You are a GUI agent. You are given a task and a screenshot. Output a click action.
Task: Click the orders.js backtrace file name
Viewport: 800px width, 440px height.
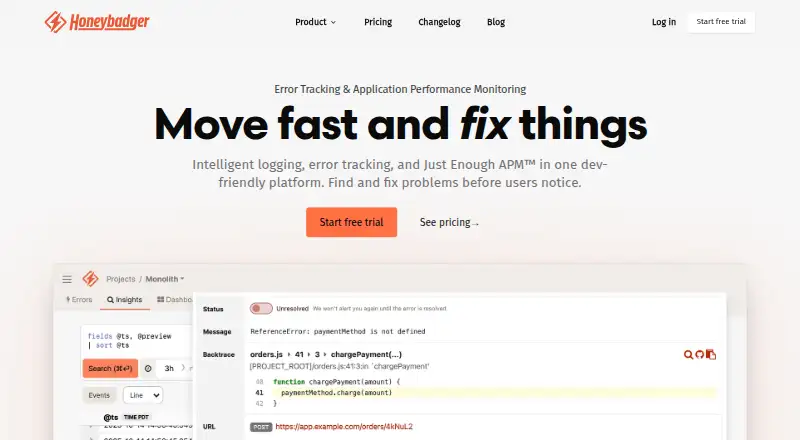[x=266, y=354]
